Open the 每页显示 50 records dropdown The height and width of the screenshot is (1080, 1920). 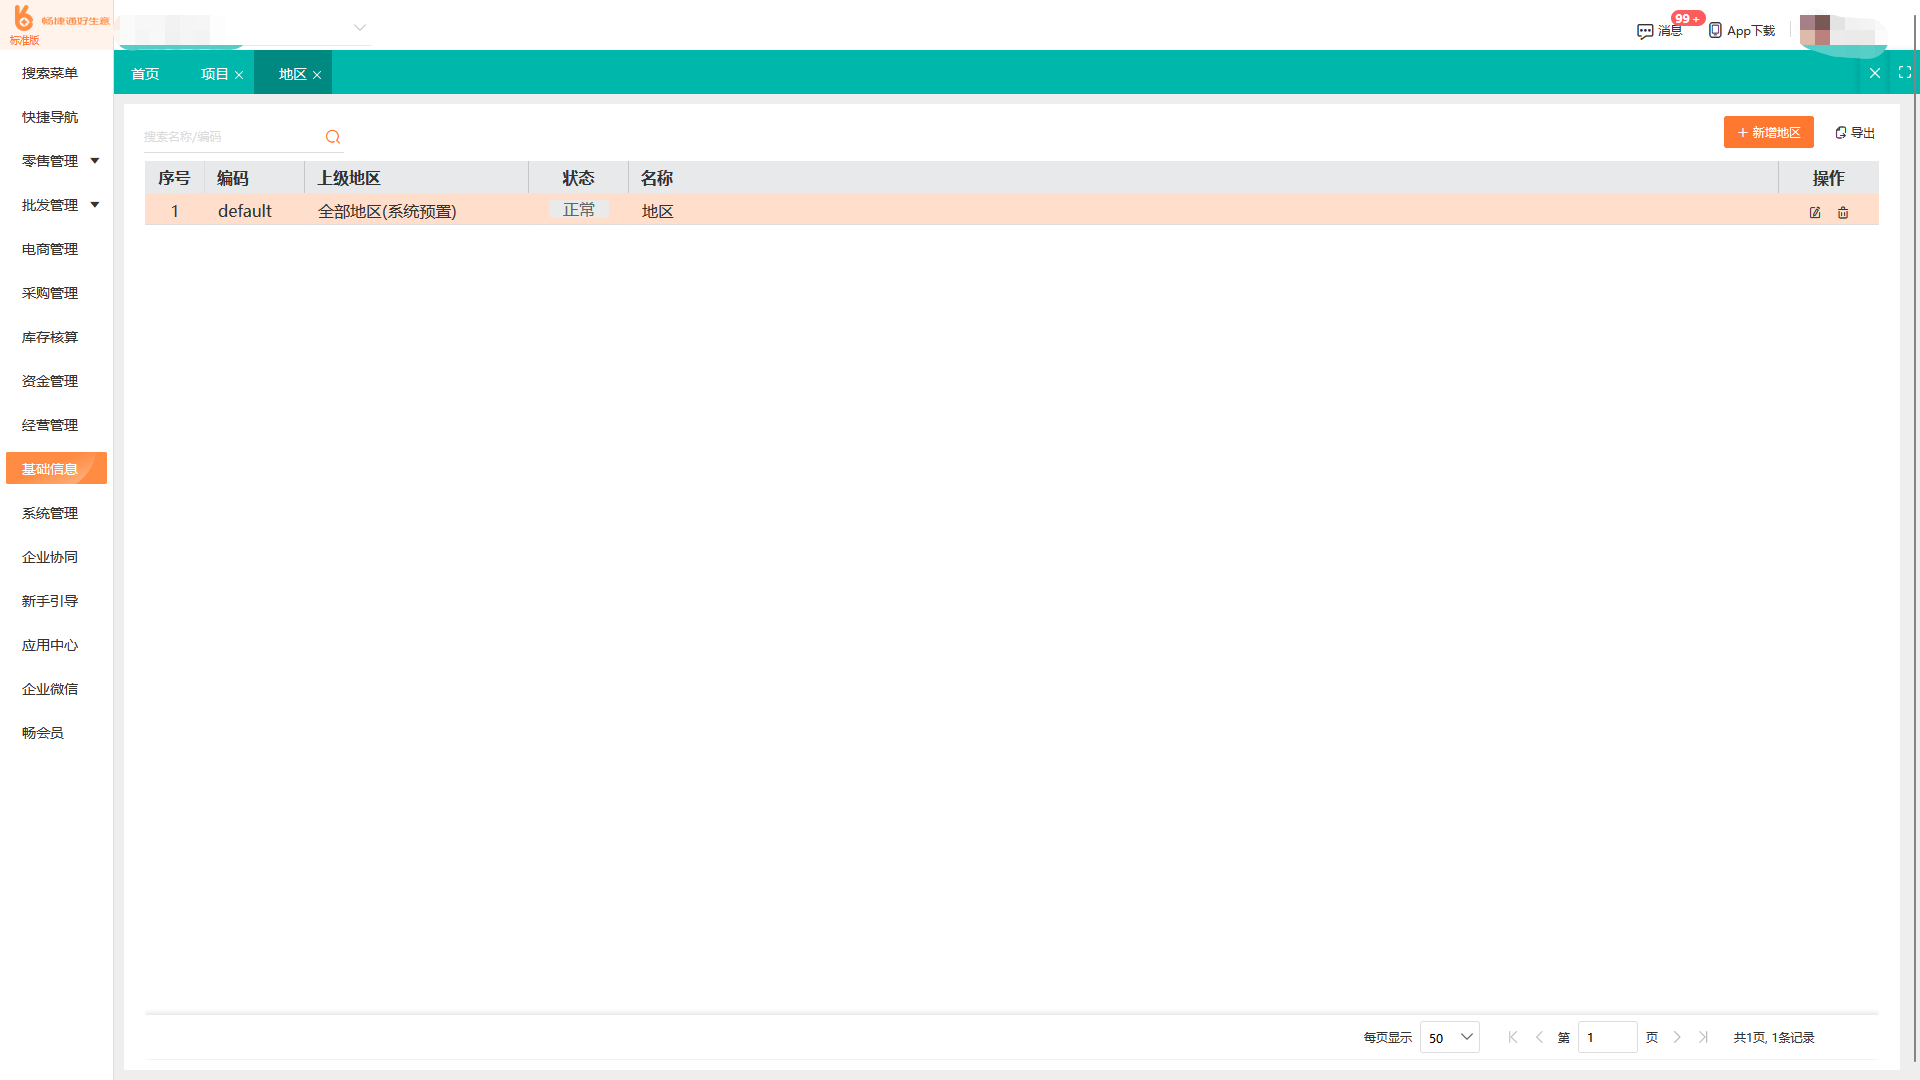1449,1038
